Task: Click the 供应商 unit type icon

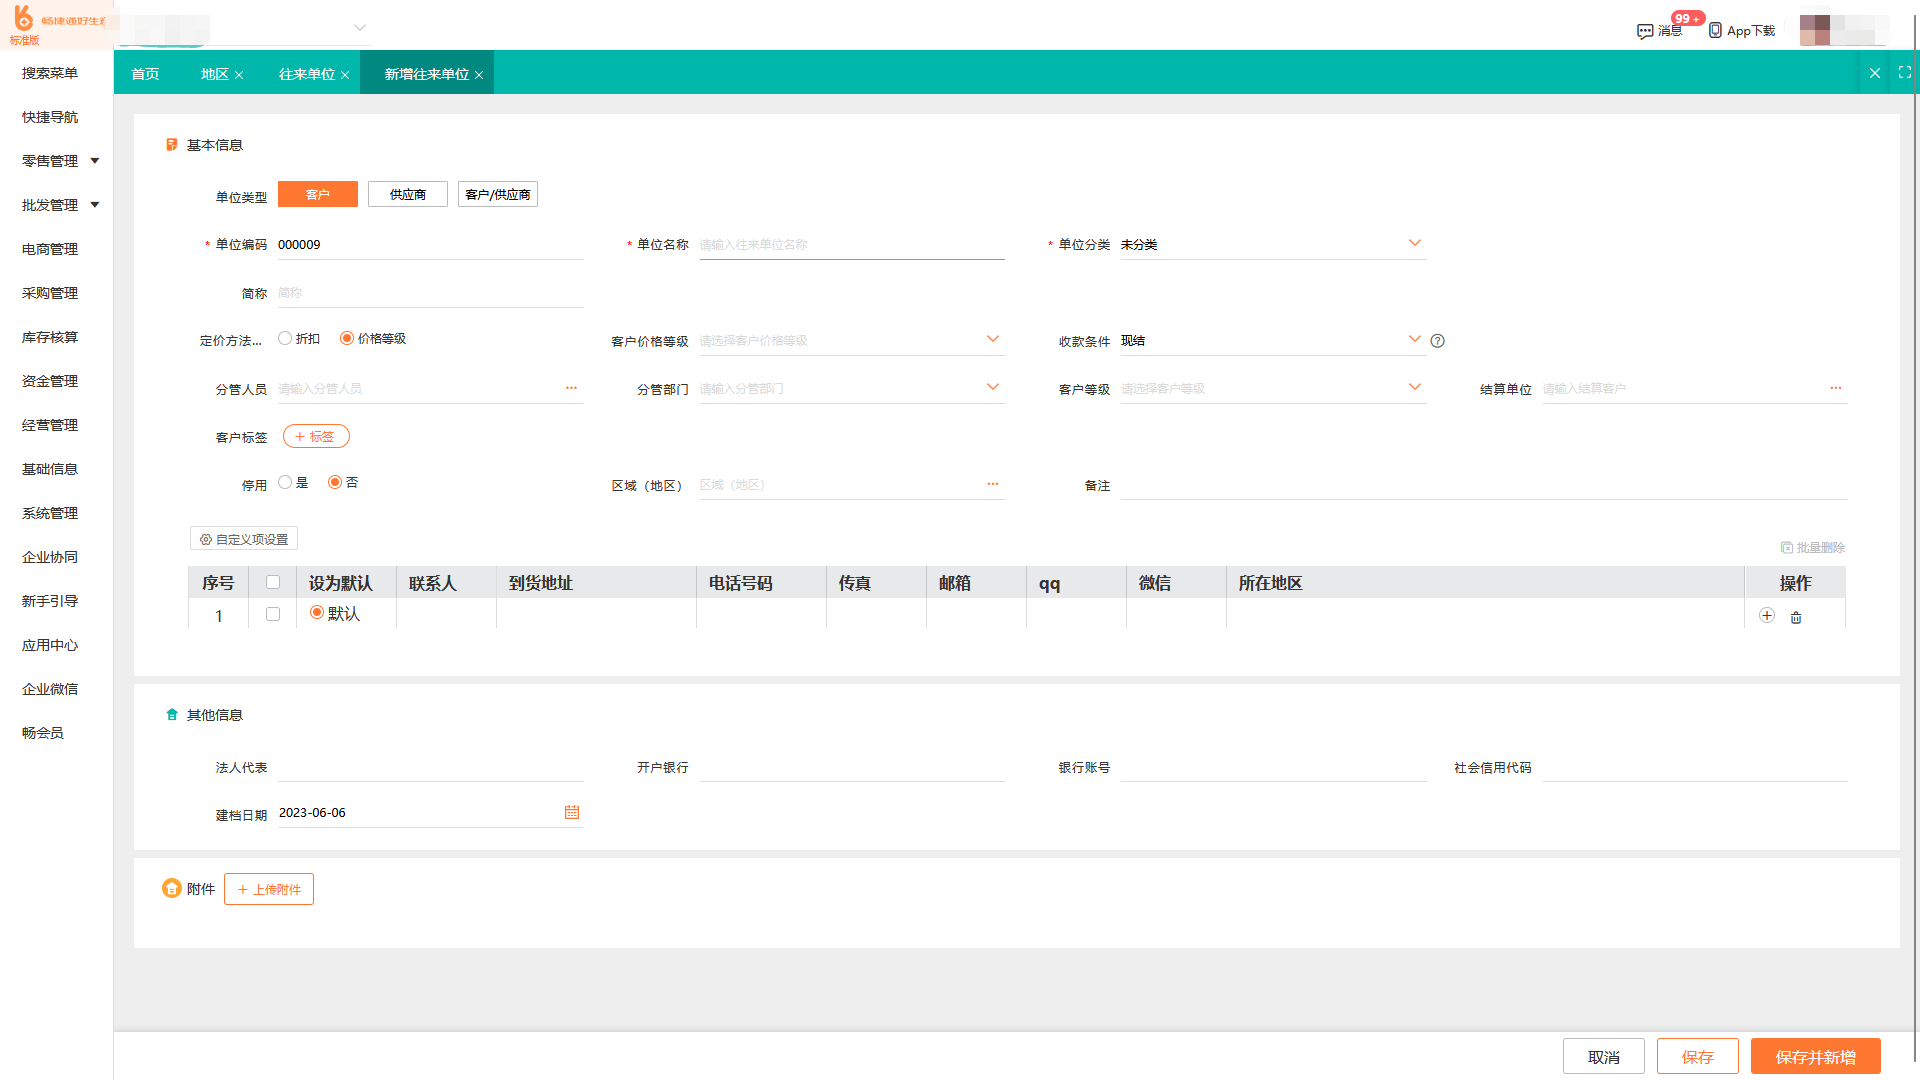Action: click(x=405, y=194)
